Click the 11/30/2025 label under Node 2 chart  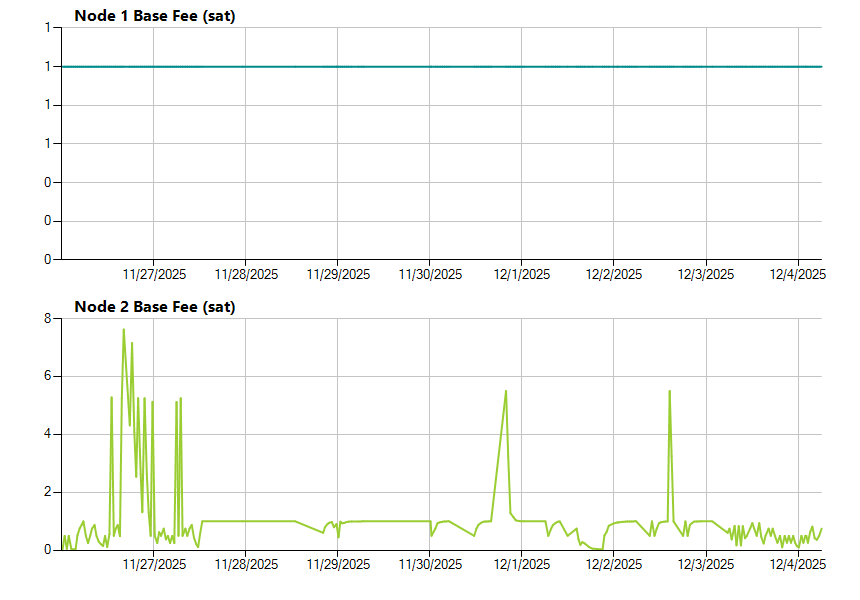(430, 565)
